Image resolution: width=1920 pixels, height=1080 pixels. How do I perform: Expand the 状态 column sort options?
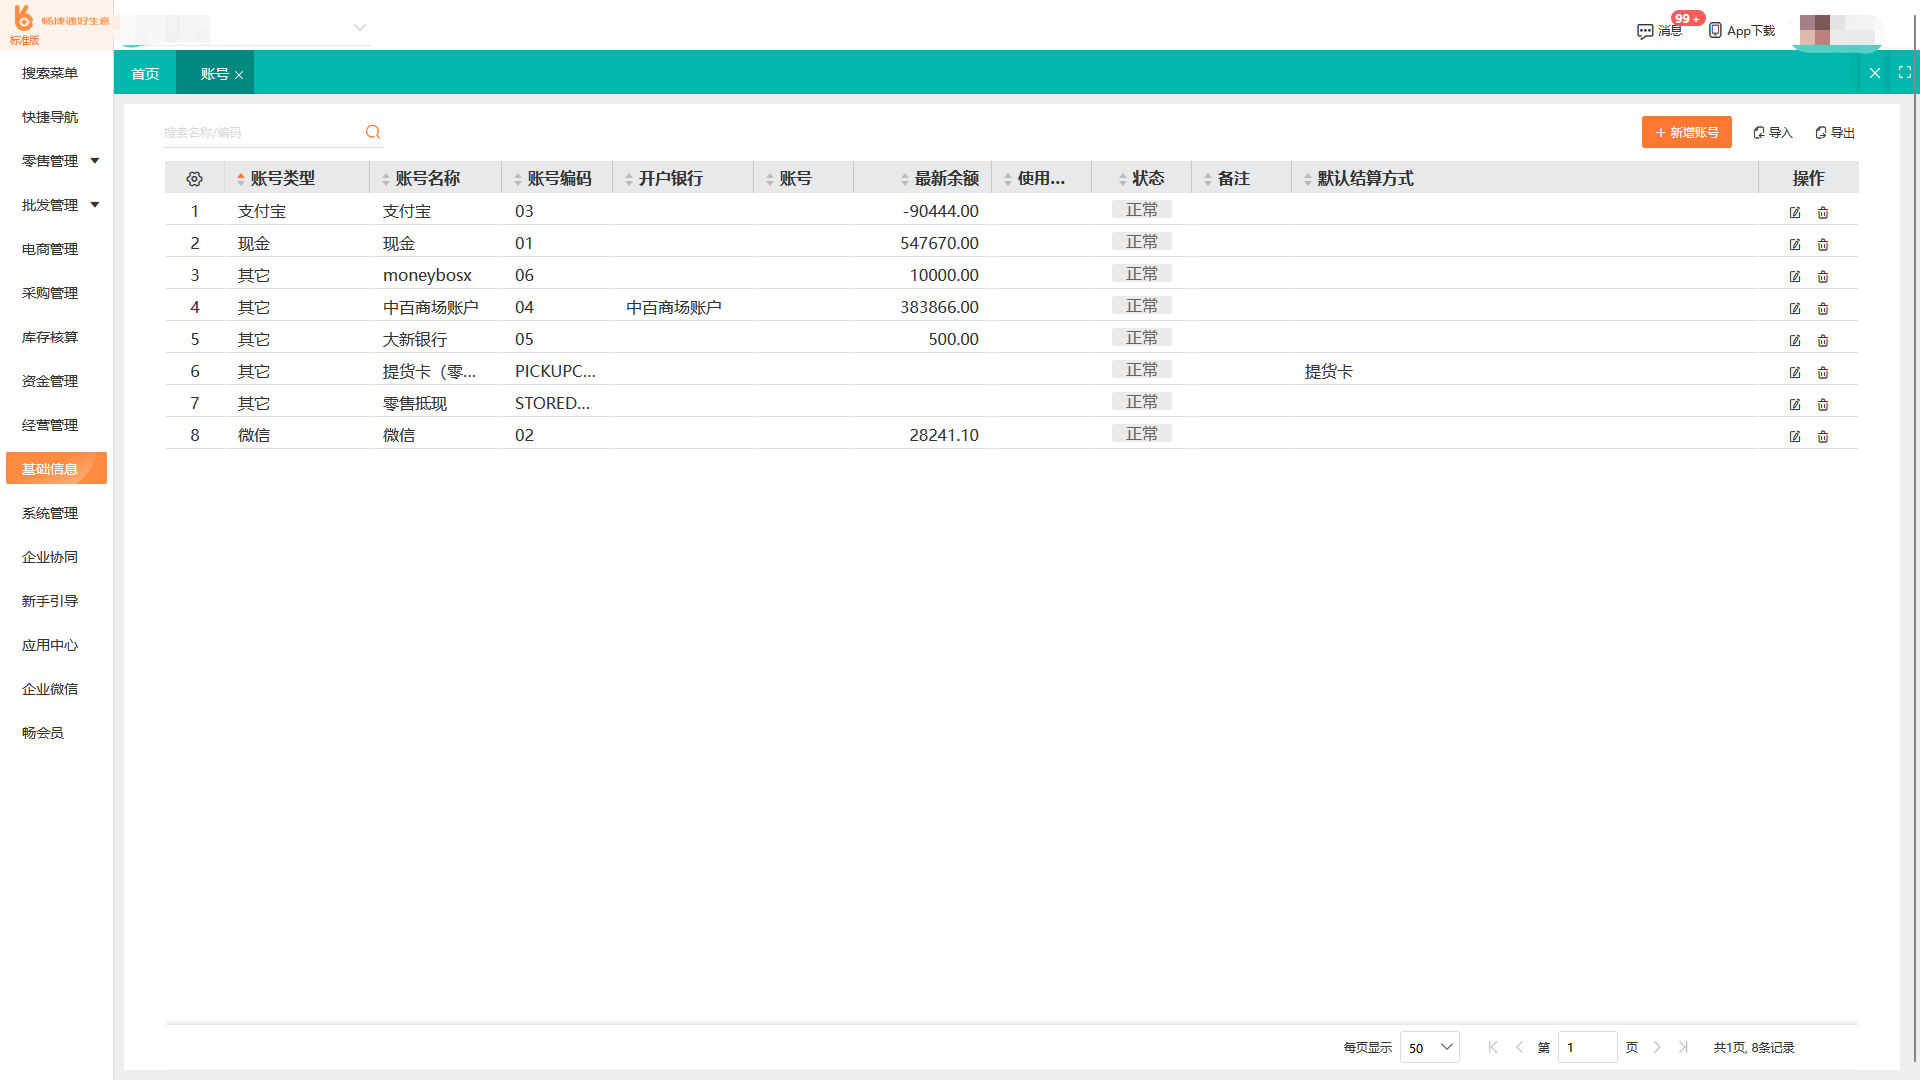click(x=1120, y=178)
